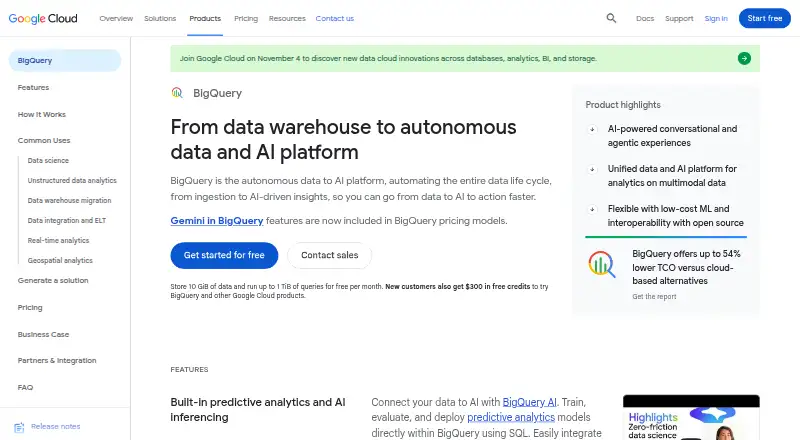Go to Generate a solution

click(53, 281)
